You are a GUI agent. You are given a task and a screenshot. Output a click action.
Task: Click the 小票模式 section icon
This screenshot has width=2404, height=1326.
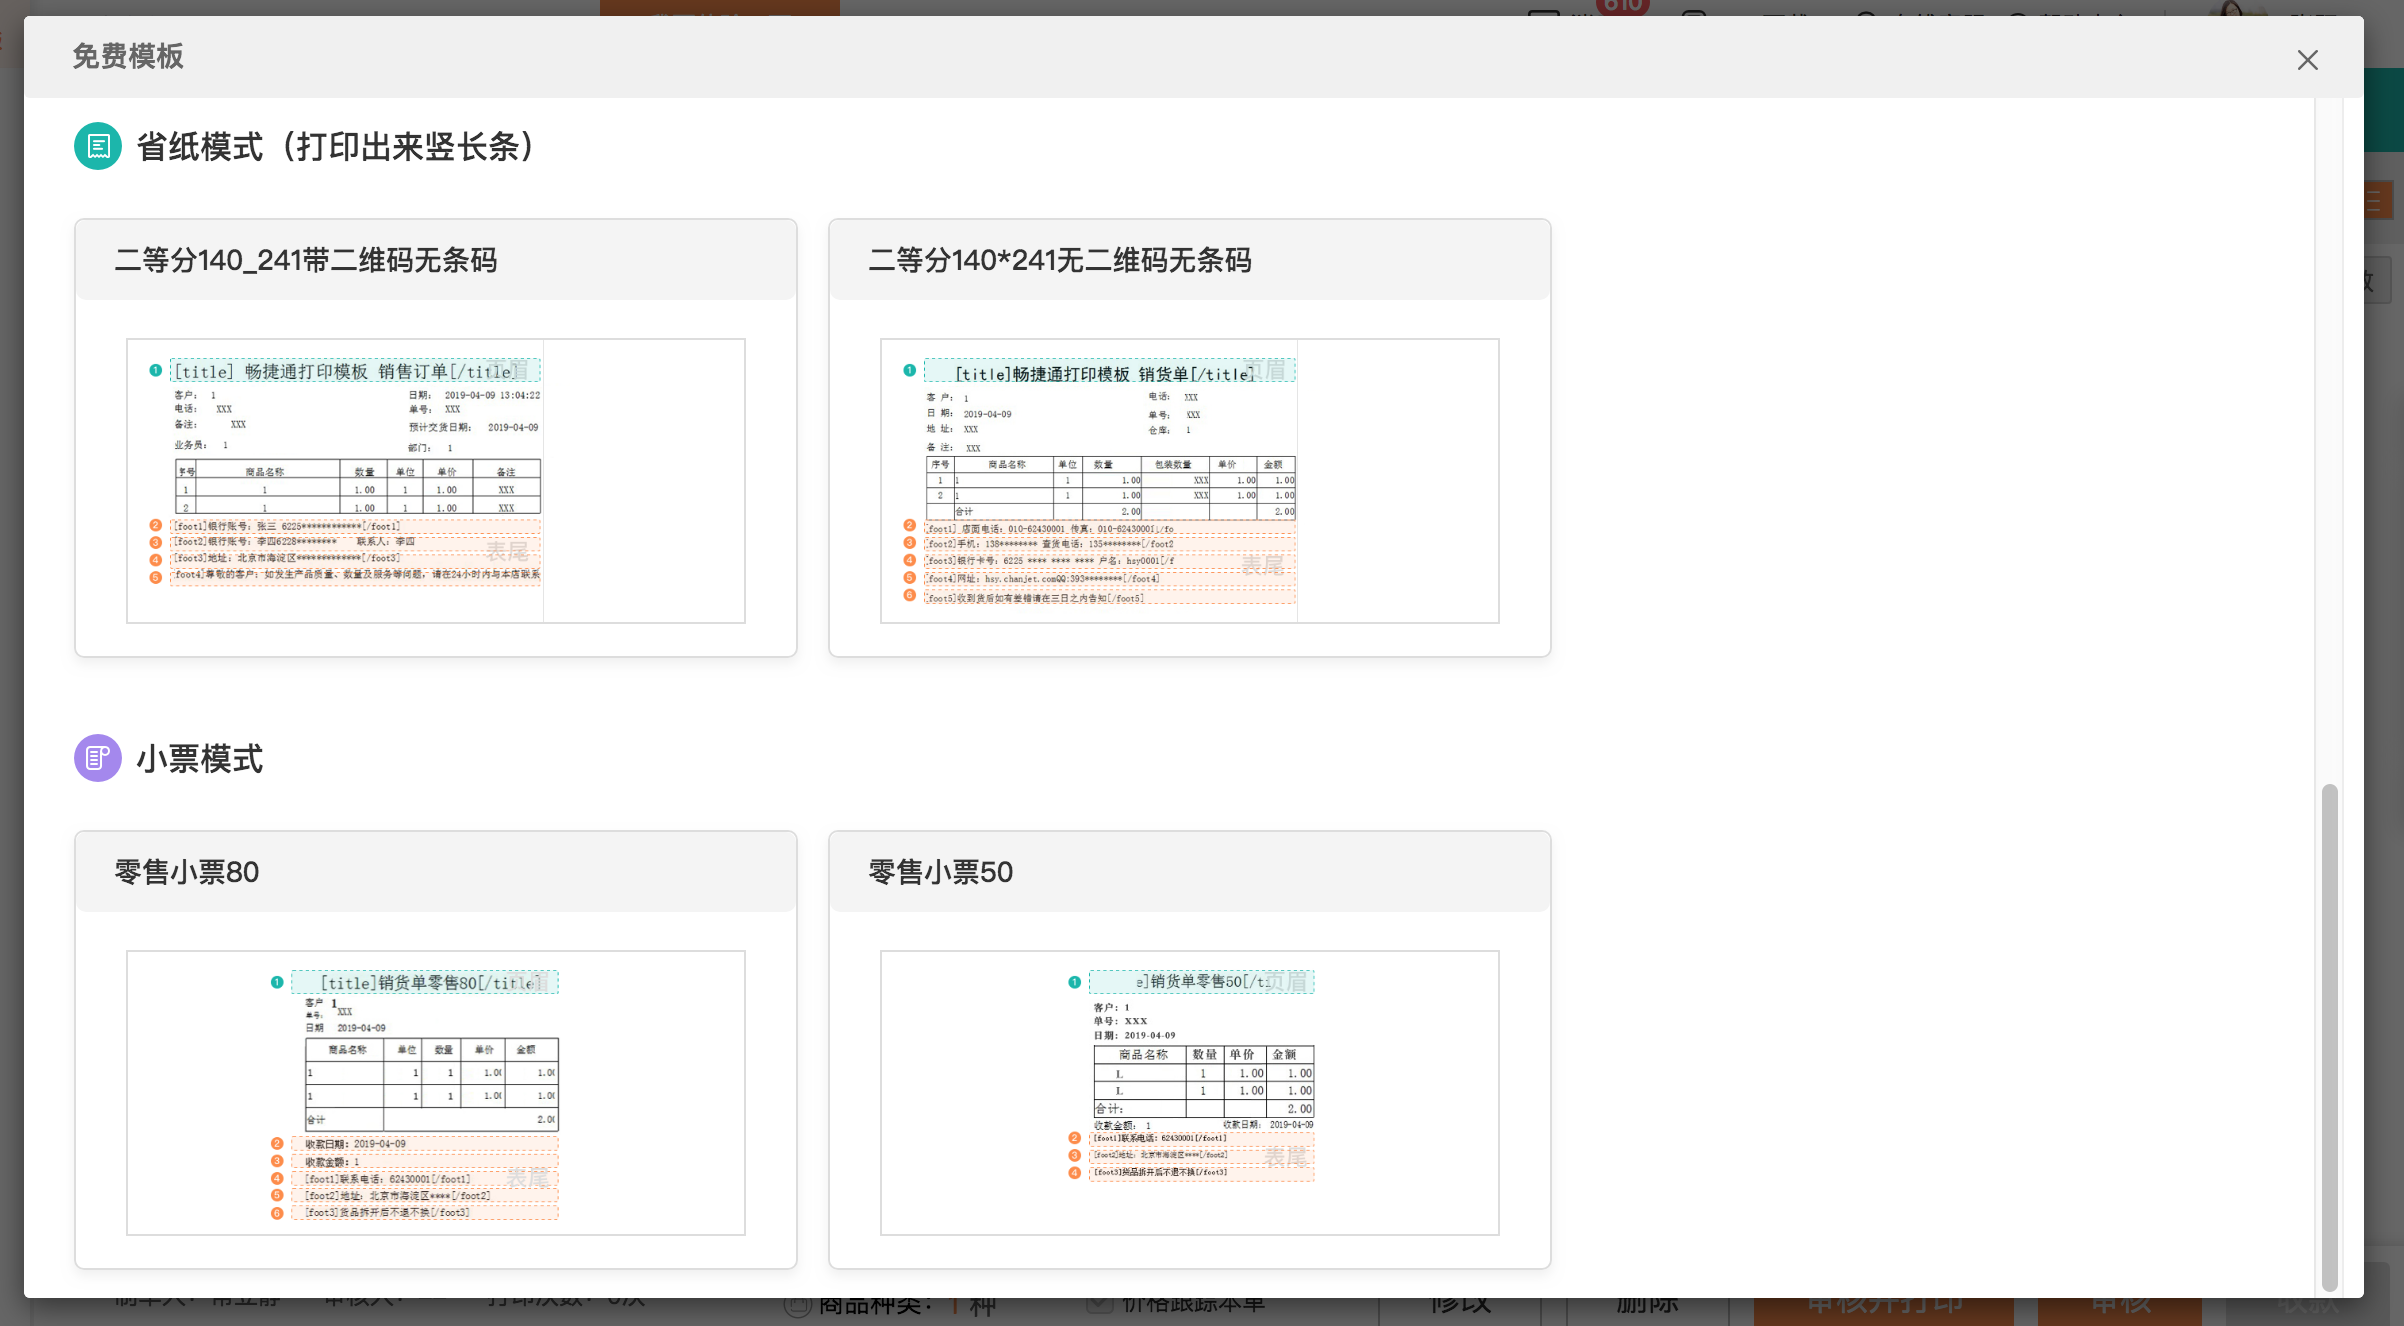(x=96, y=758)
